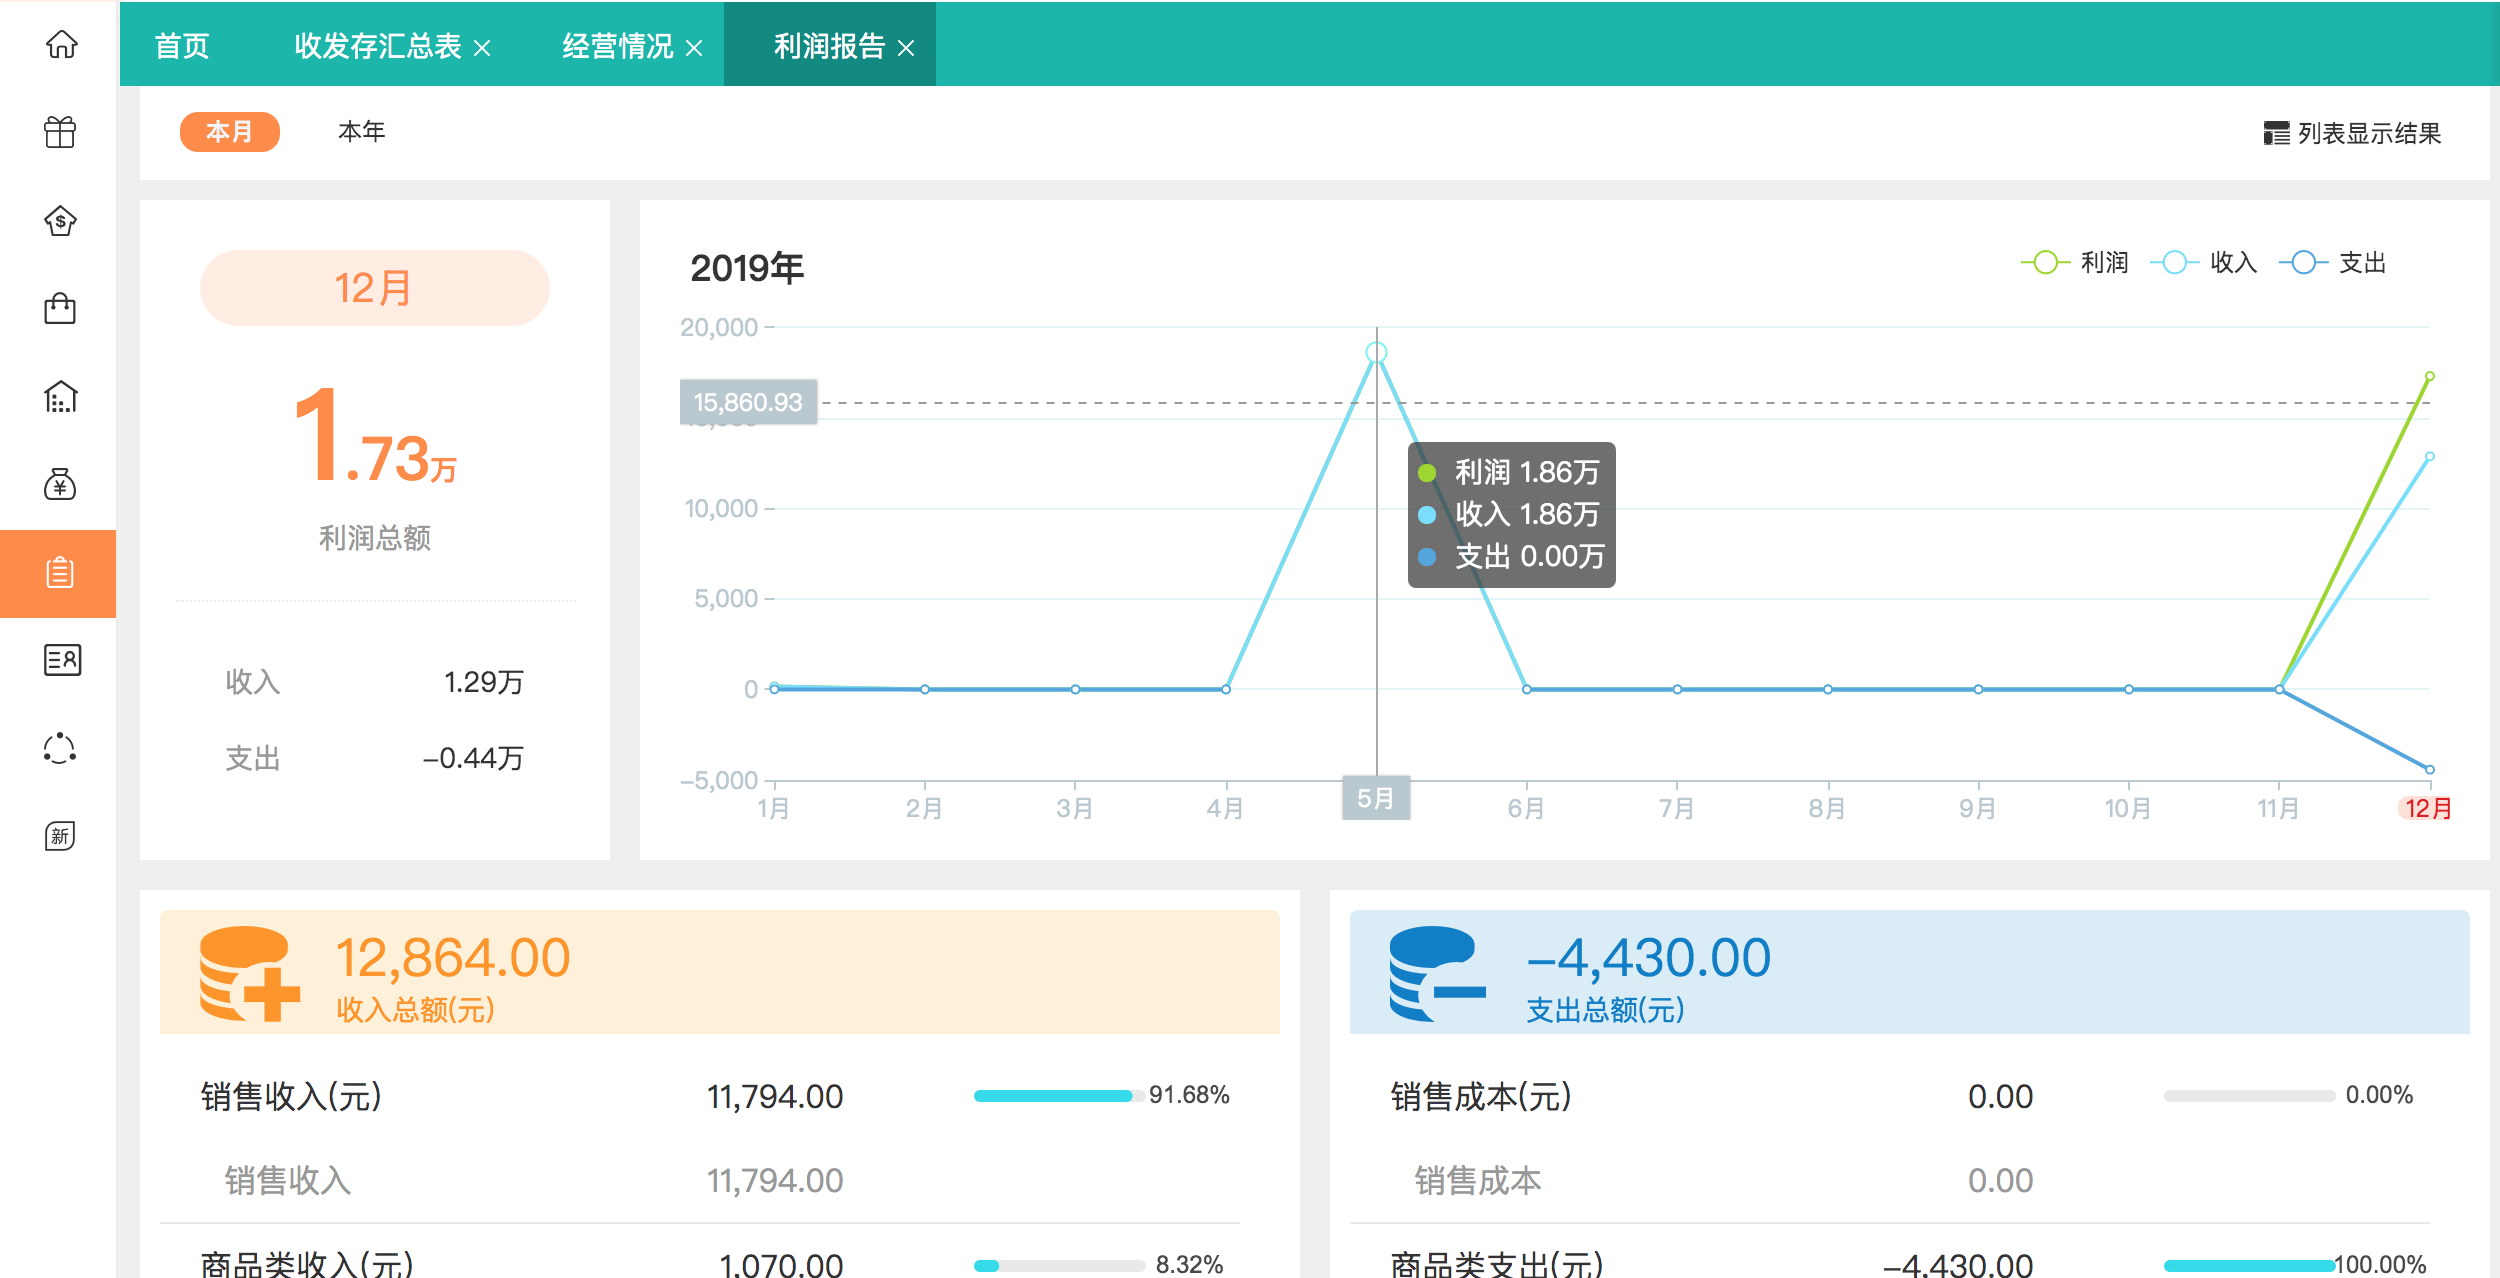Click the building/shop icon in sidebar
Screen dimensions: 2500x1278
point(62,396)
